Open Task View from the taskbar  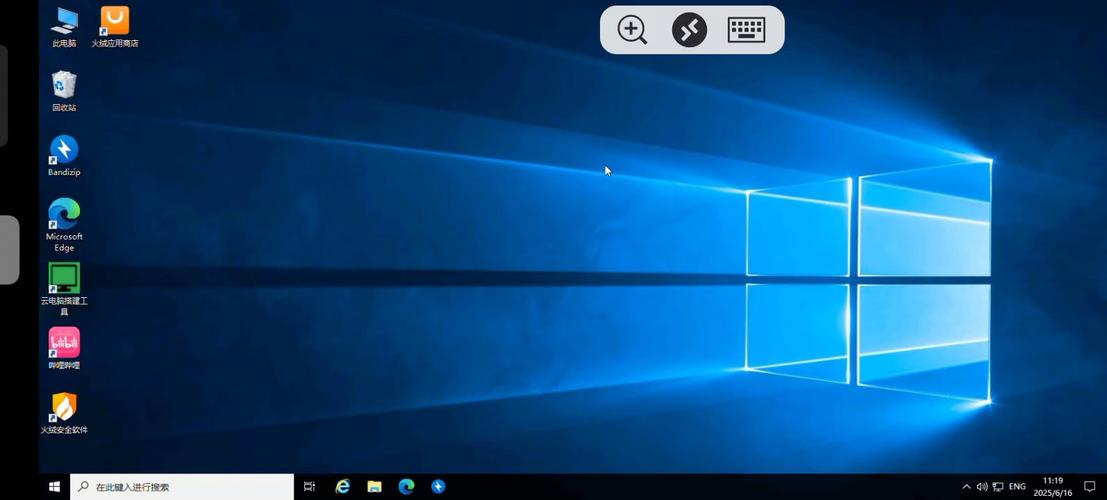309,487
